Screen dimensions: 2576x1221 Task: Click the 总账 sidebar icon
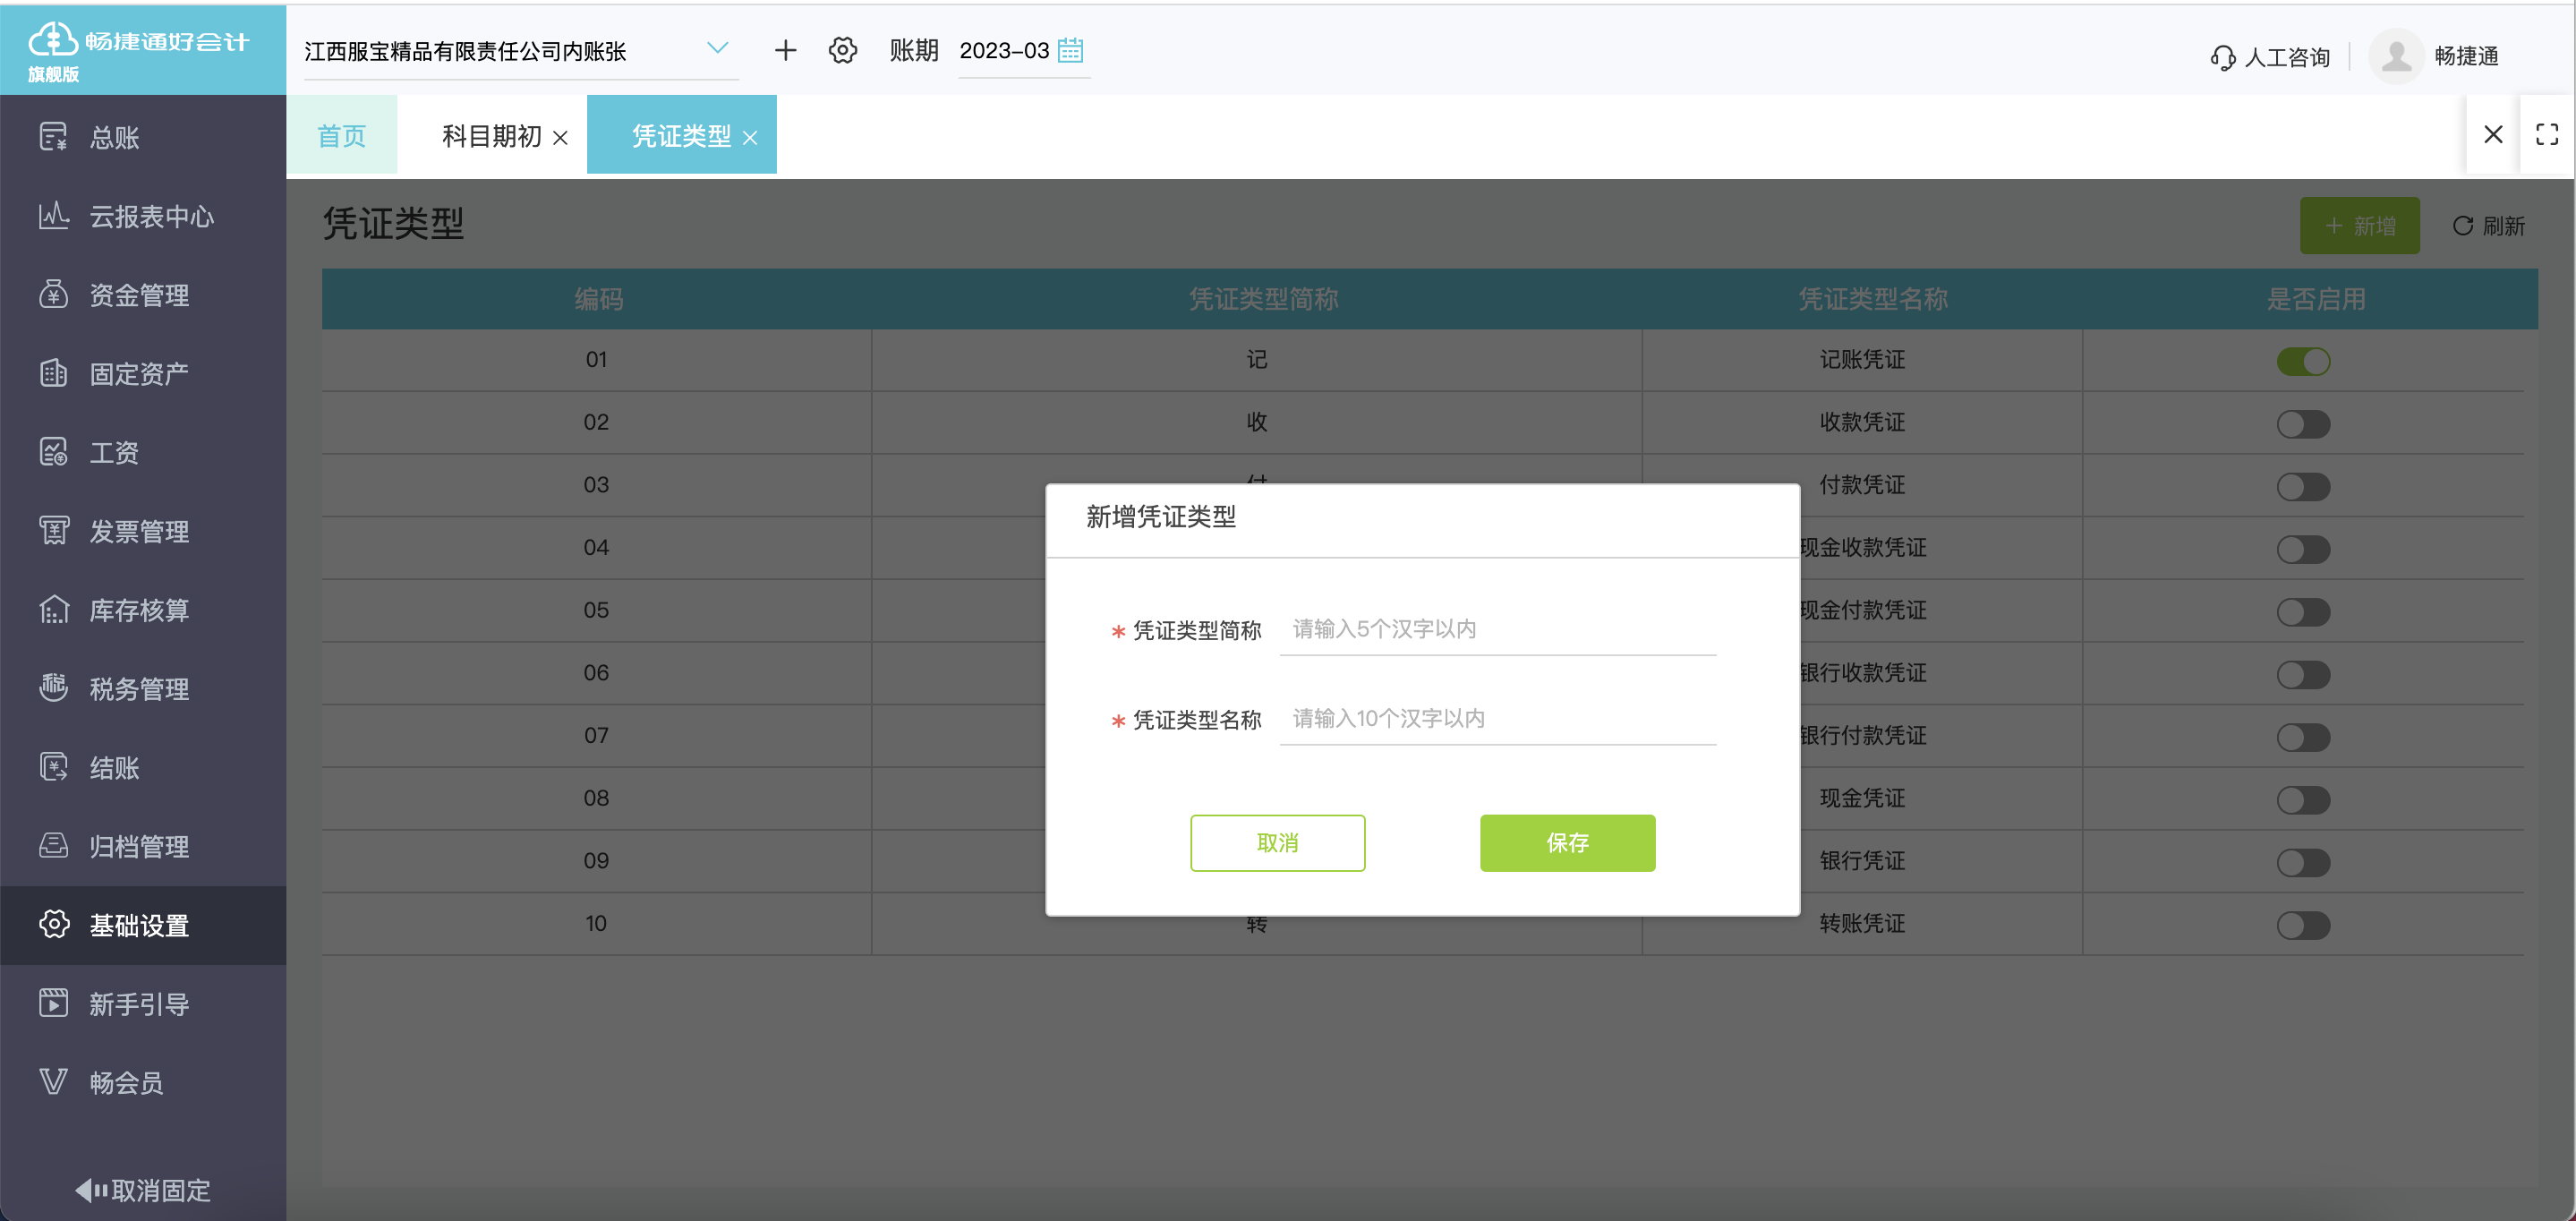[x=51, y=136]
